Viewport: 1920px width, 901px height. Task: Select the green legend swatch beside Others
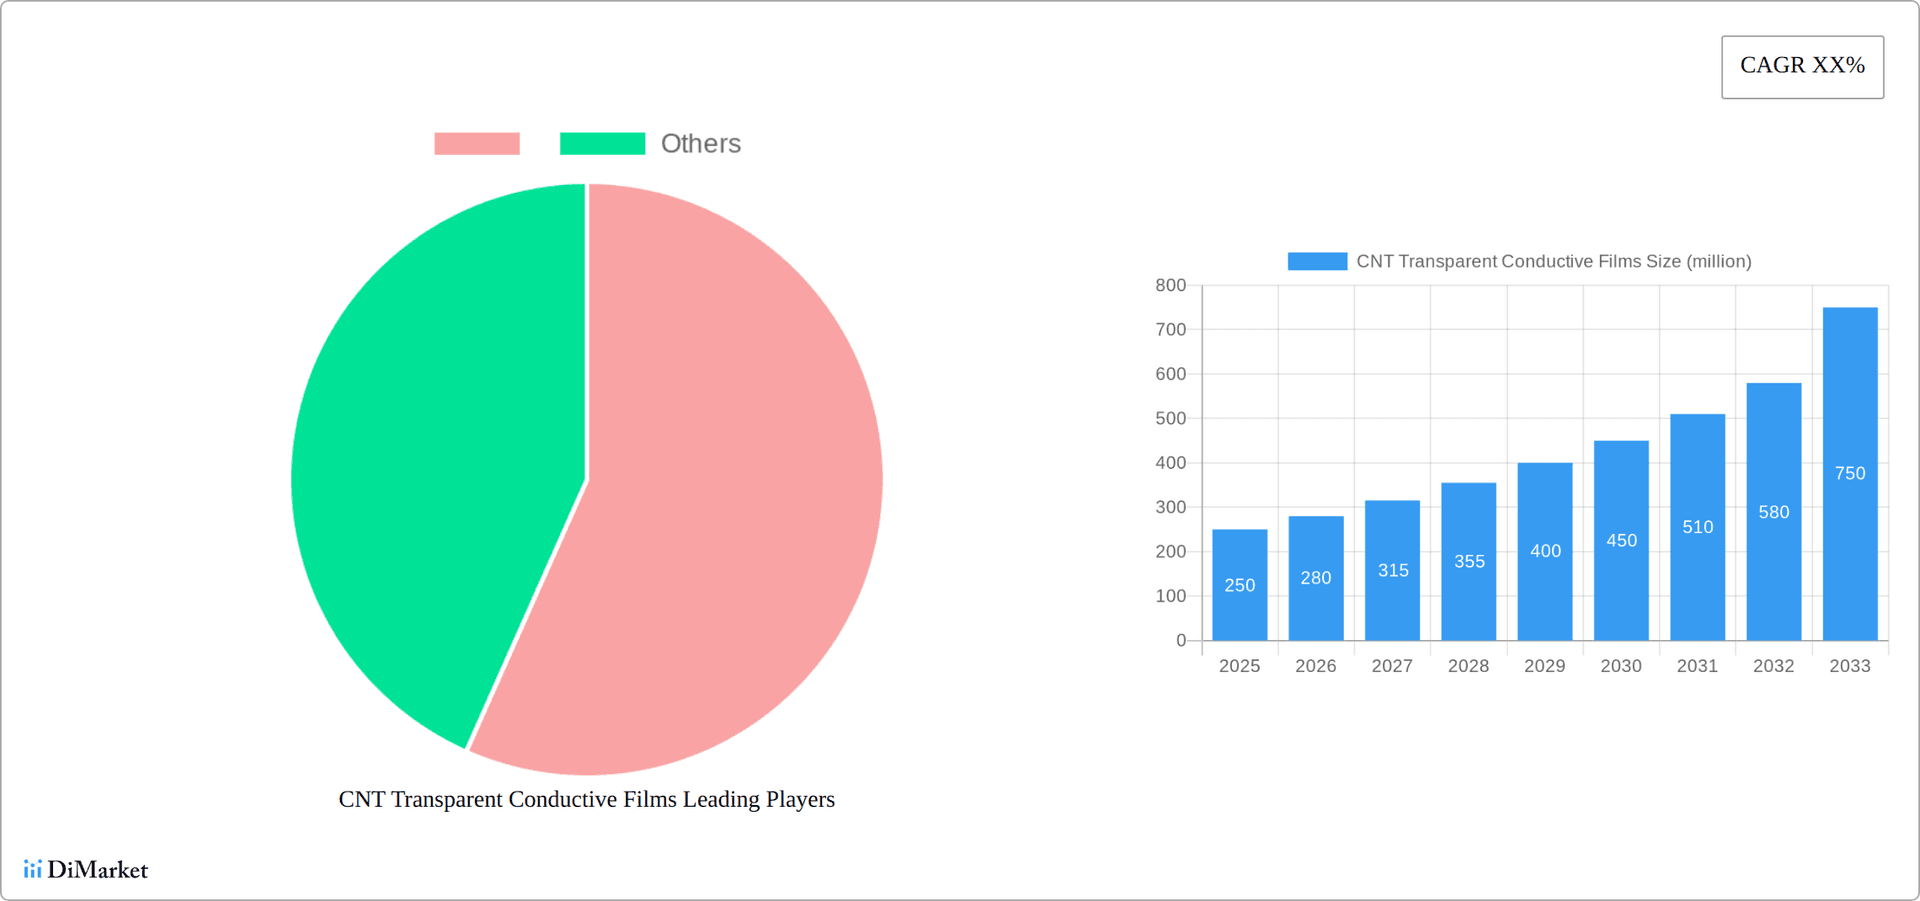coord(602,143)
